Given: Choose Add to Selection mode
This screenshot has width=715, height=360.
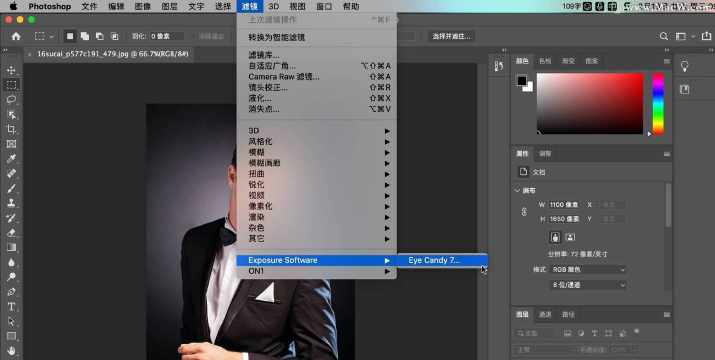Looking at the screenshot, I should point(85,37).
